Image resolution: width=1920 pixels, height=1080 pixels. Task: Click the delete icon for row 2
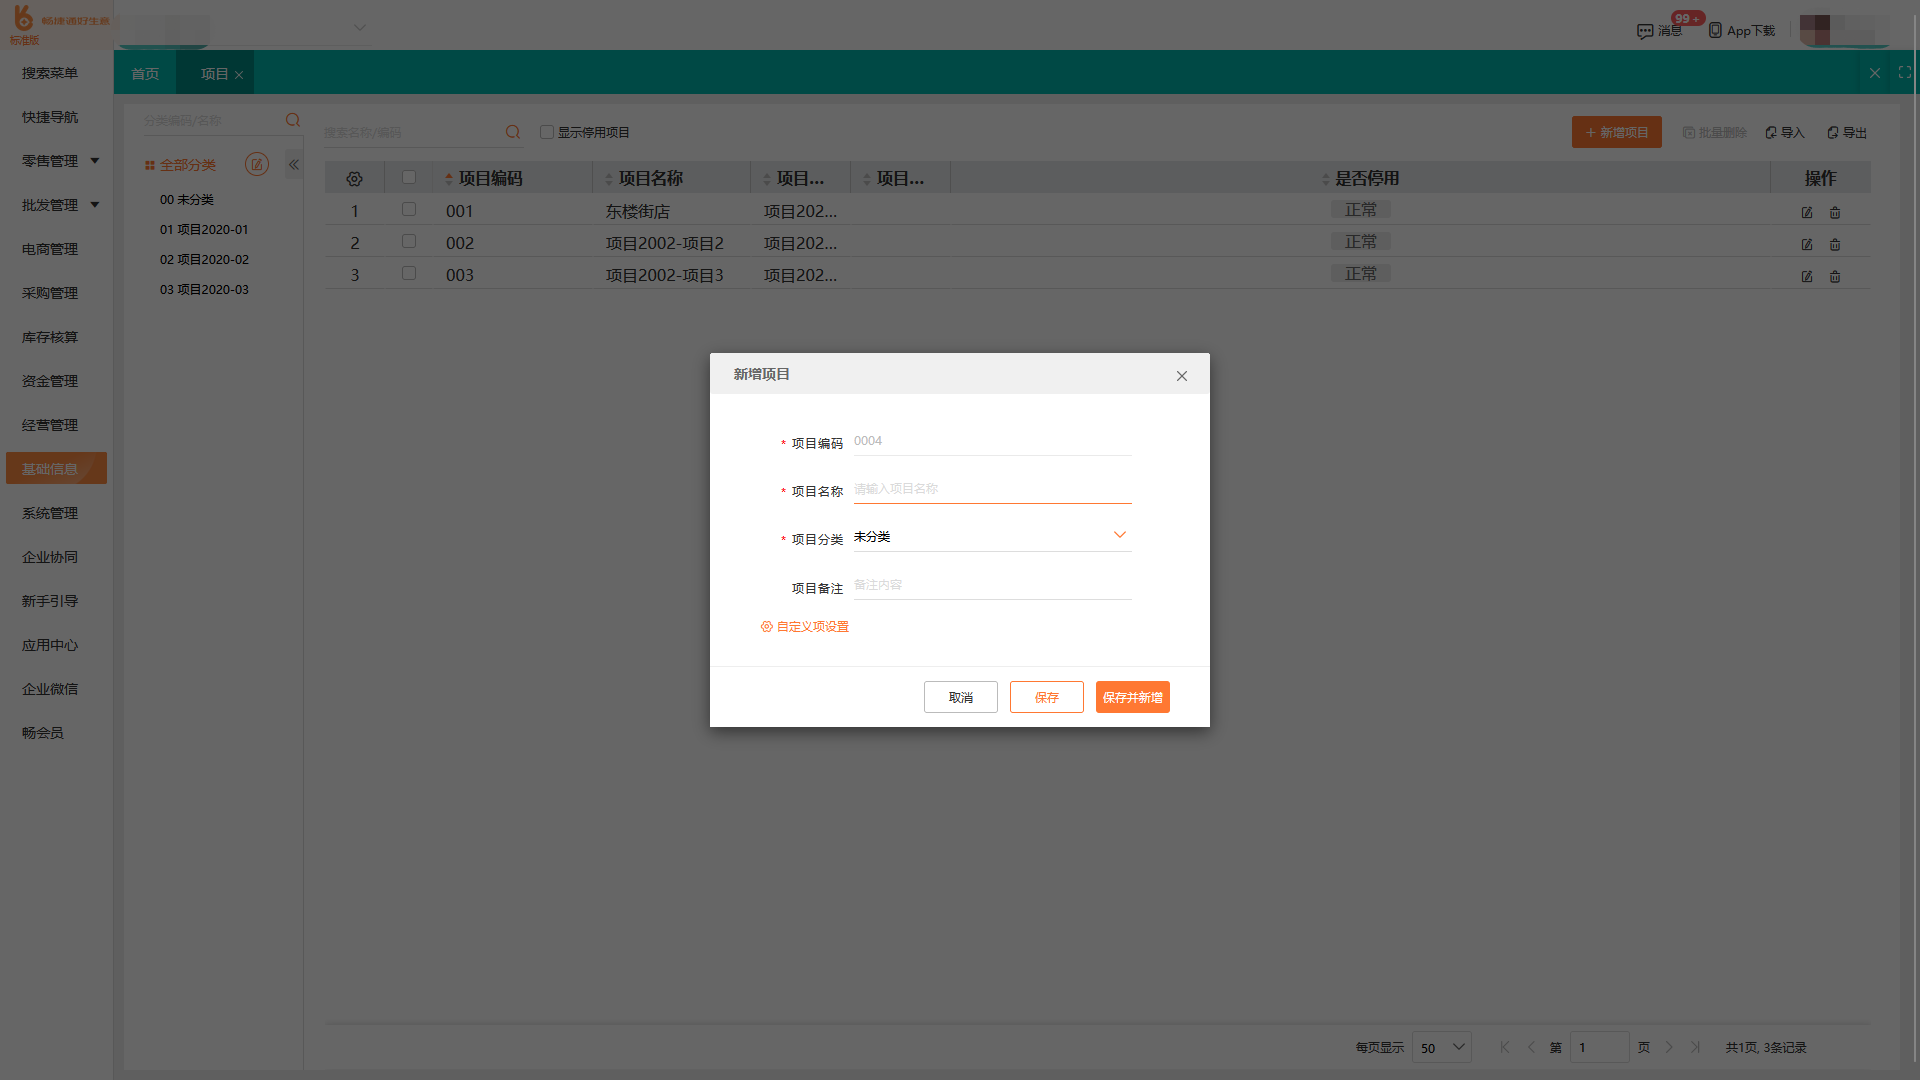coord(1834,244)
